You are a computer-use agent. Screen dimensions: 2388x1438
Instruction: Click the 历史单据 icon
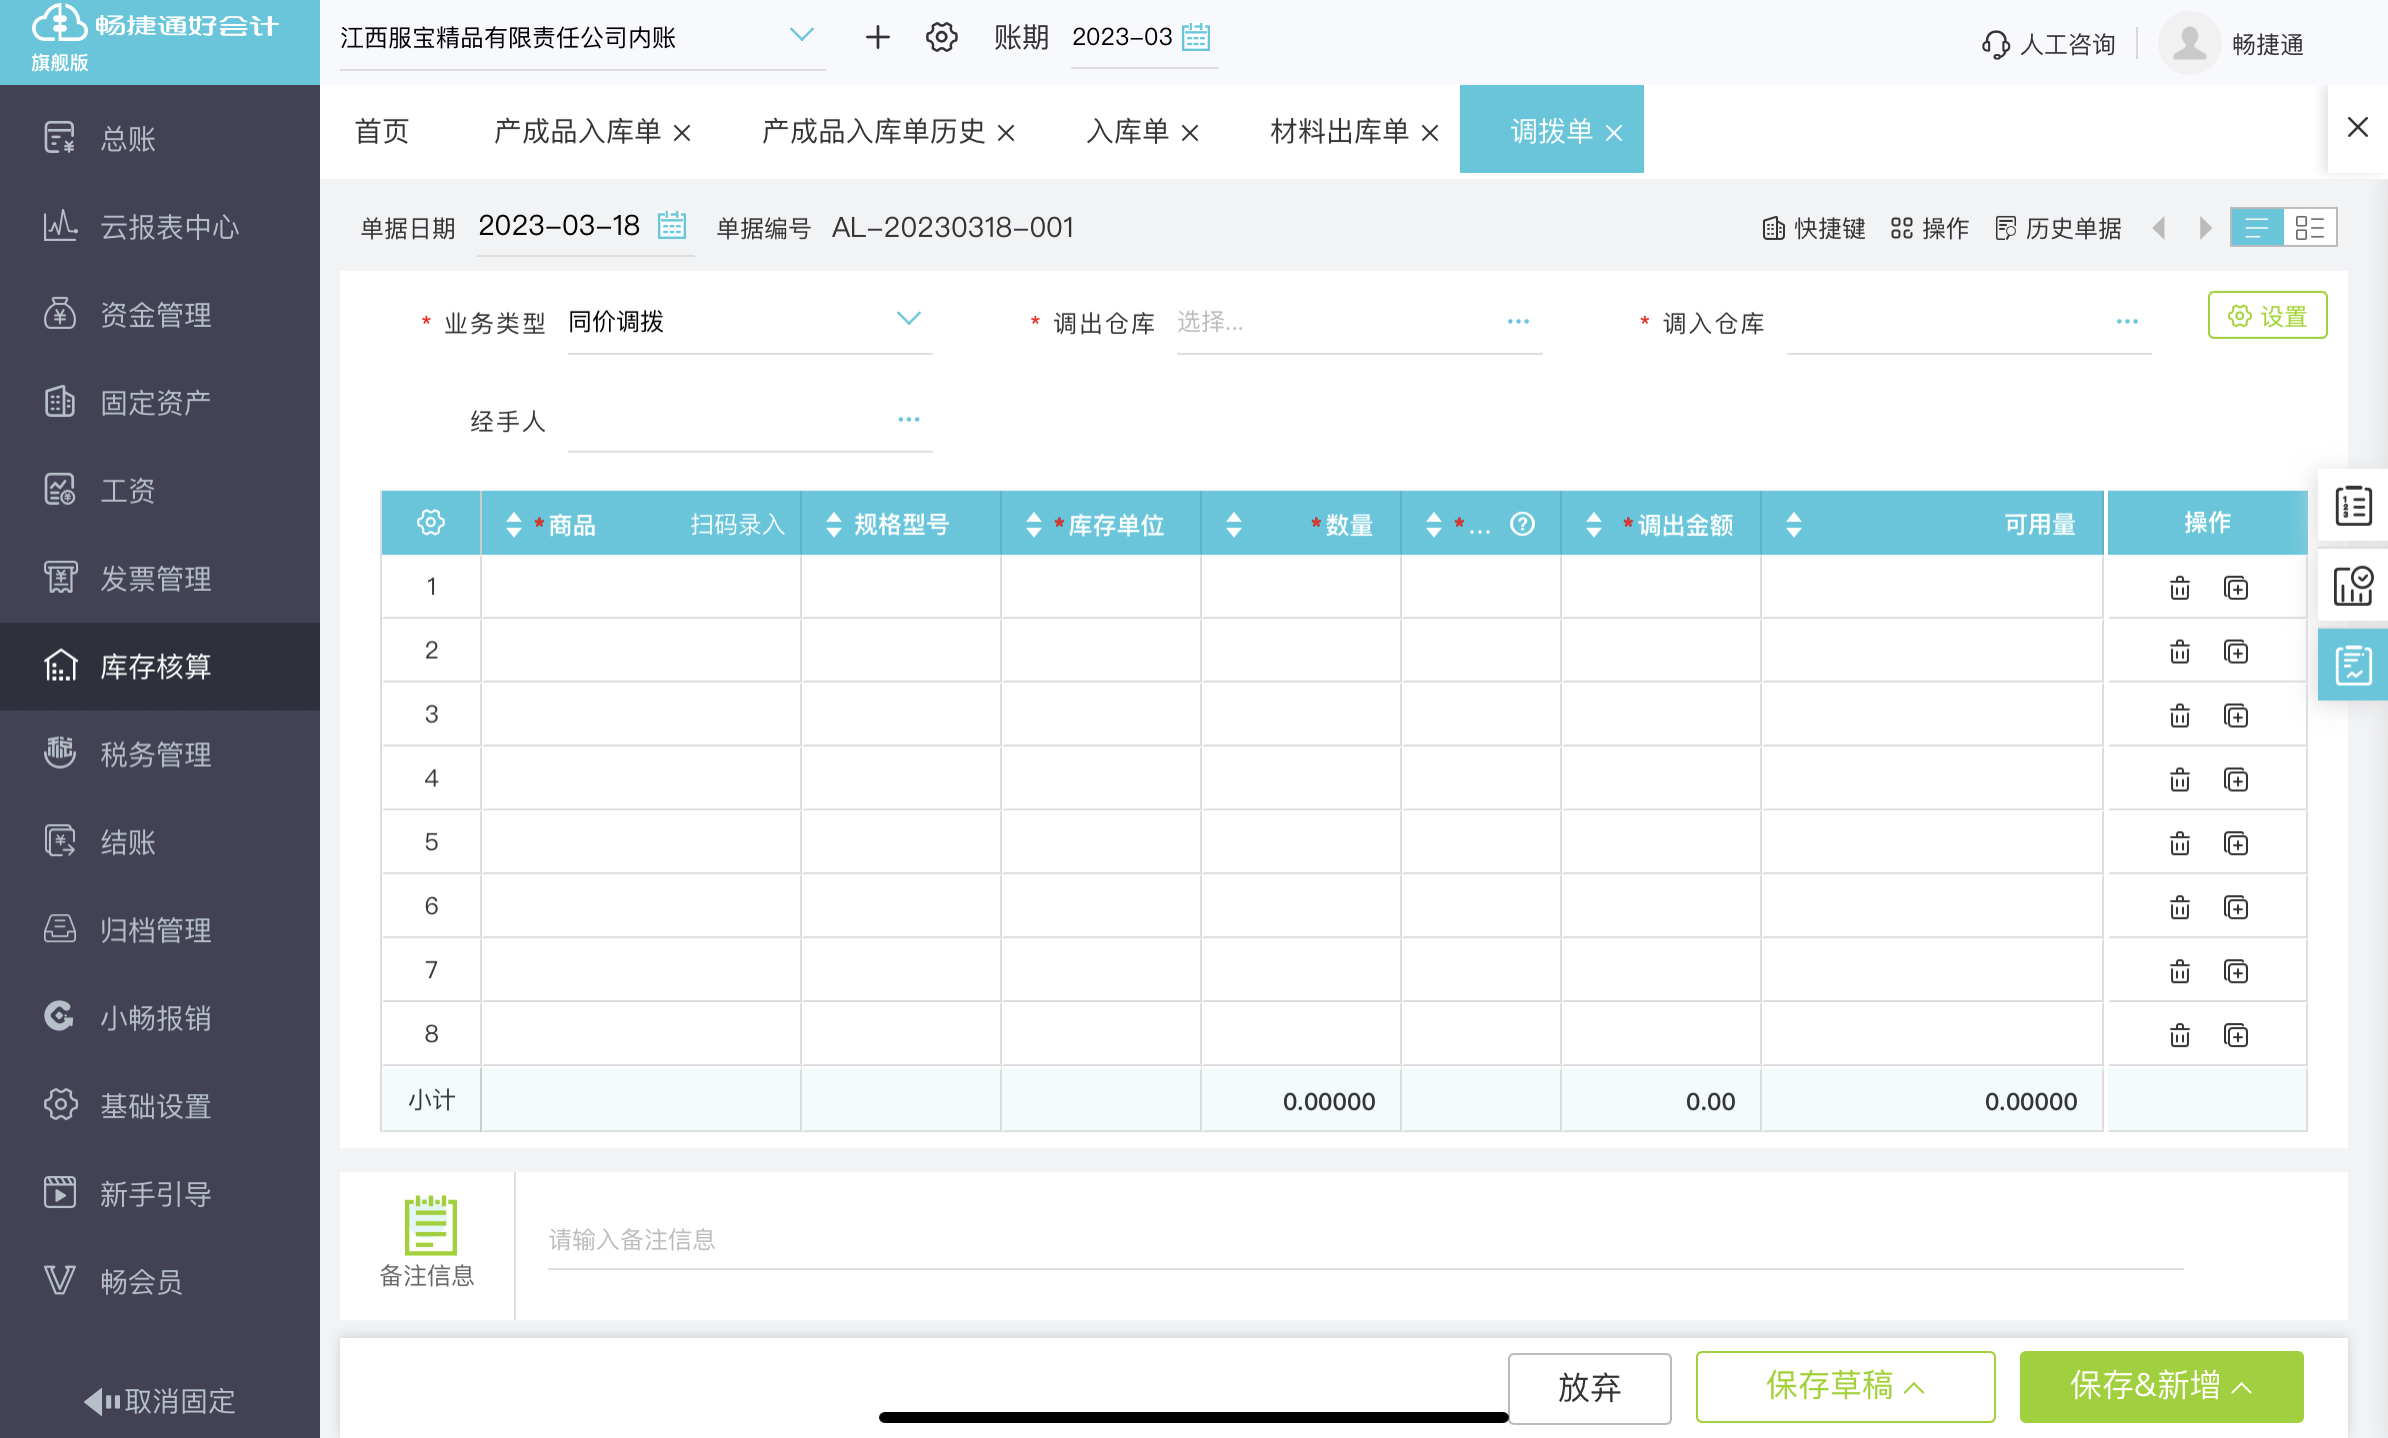(2004, 227)
